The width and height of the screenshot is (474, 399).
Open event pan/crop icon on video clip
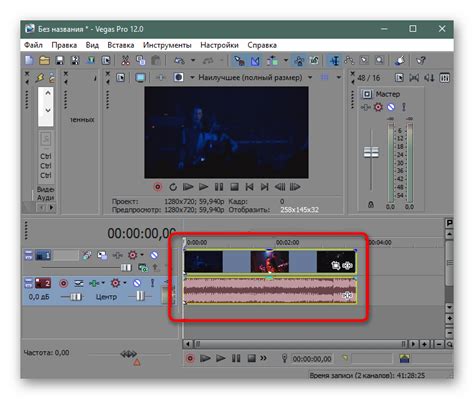click(x=335, y=265)
